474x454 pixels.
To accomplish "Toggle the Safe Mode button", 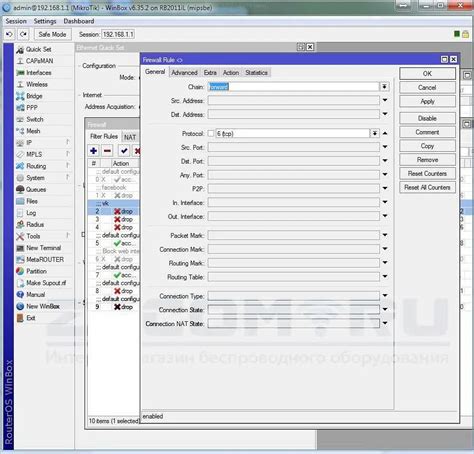I will pos(52,34).
